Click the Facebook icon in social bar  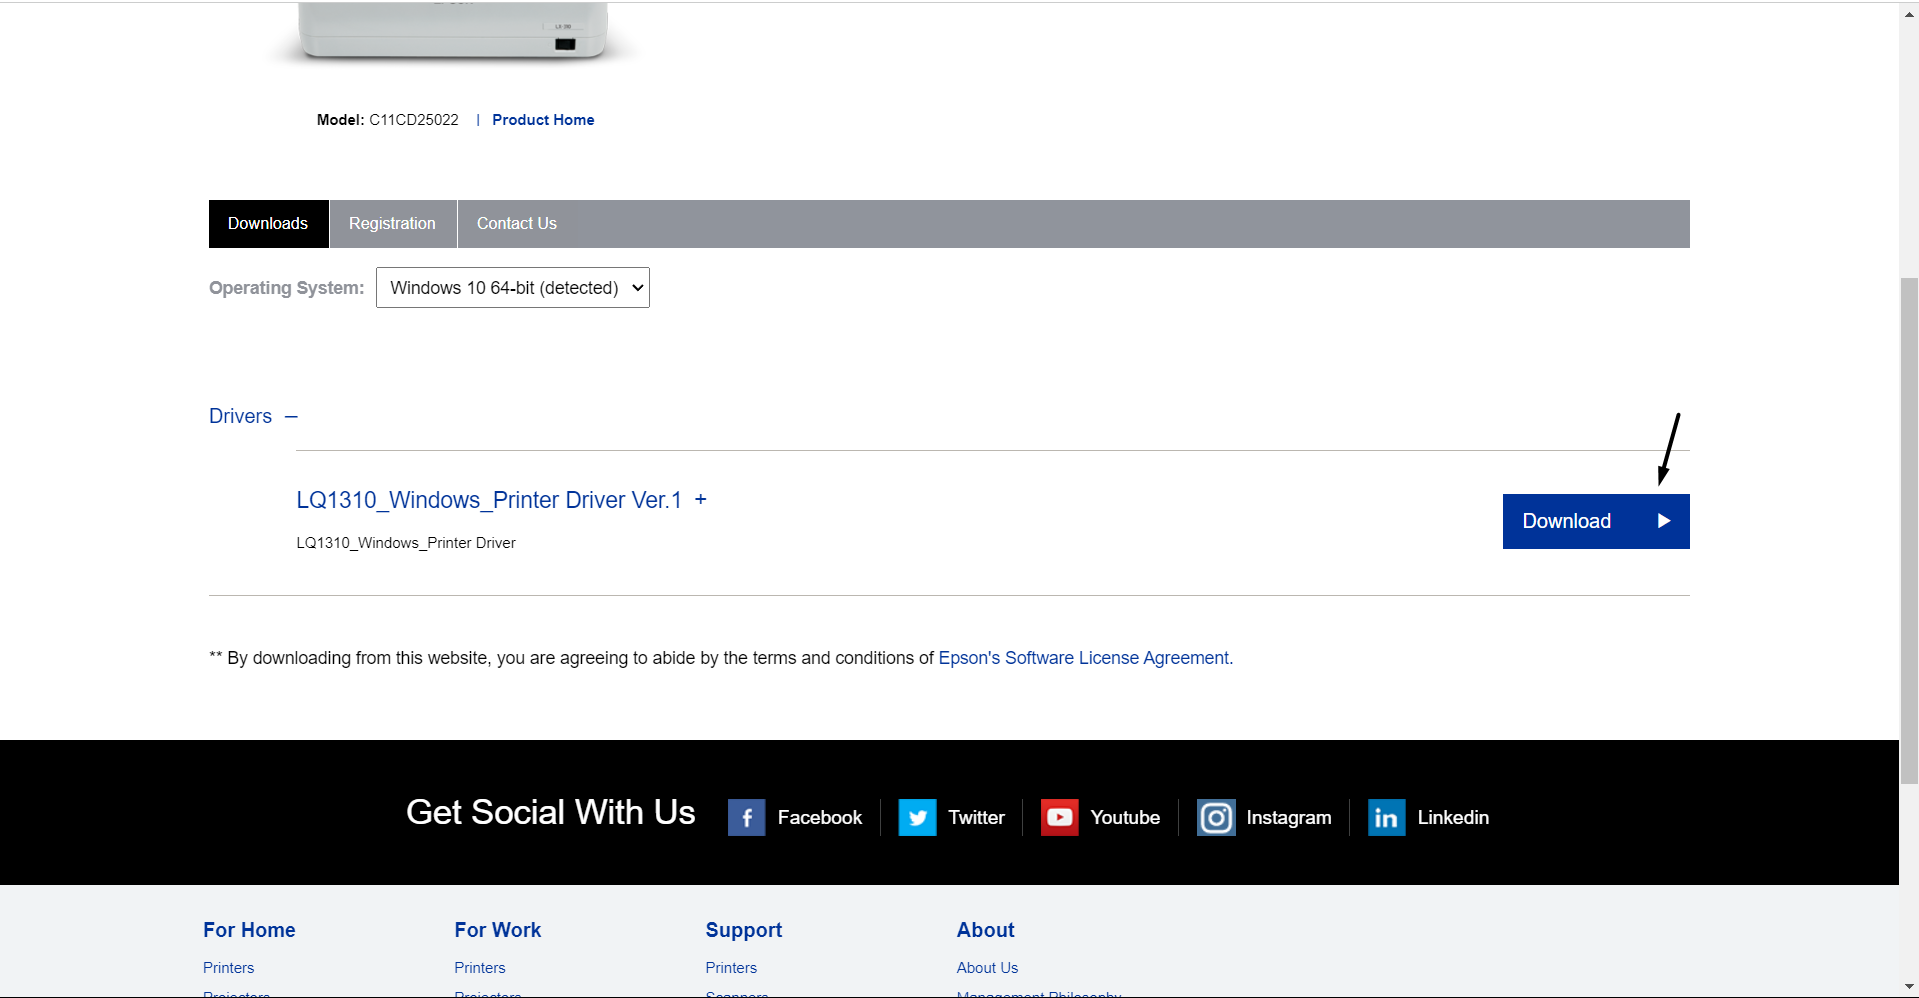point(746,817)
